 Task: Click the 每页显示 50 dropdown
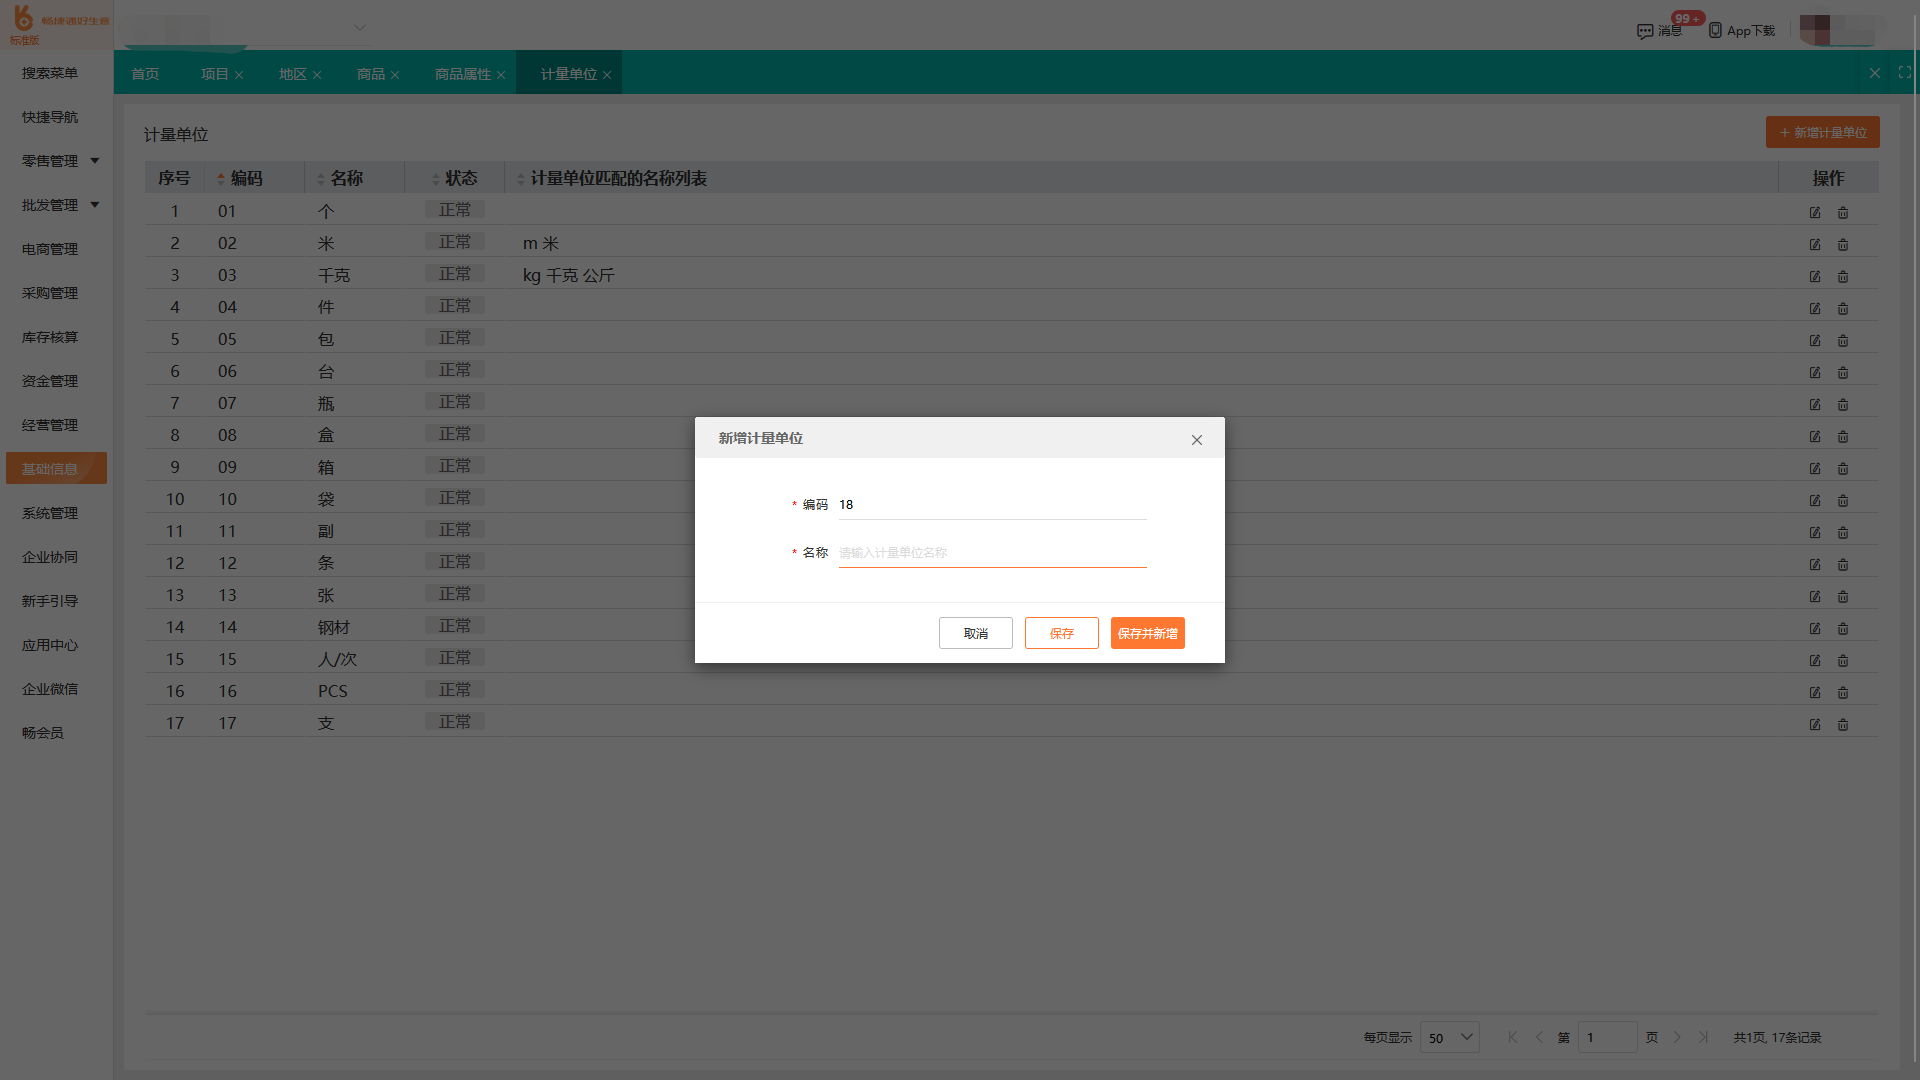pyautogui.click(x=1449, y=1036)
